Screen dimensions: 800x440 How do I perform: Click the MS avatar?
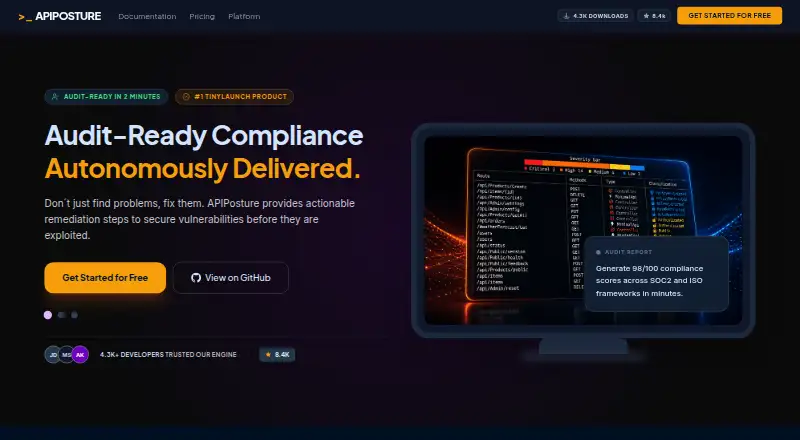coord(66,354)
